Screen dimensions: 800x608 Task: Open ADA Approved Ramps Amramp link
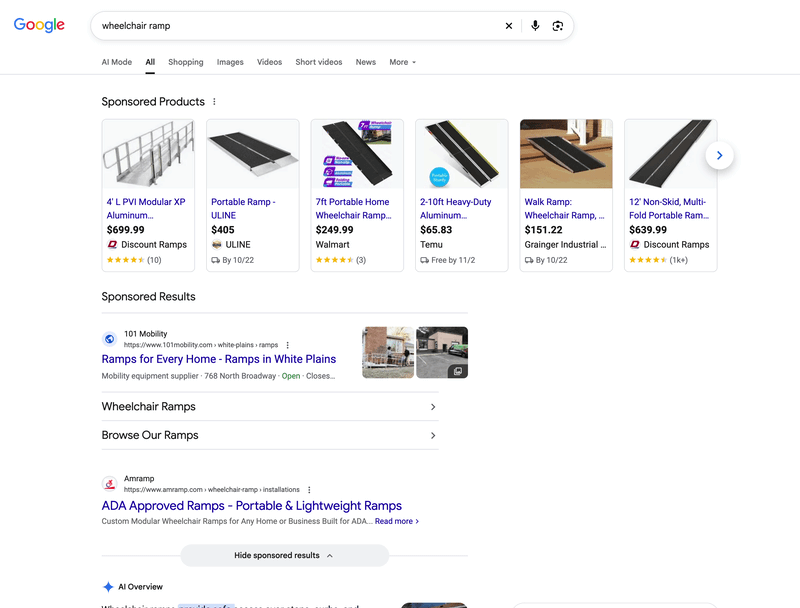point(252,505)
